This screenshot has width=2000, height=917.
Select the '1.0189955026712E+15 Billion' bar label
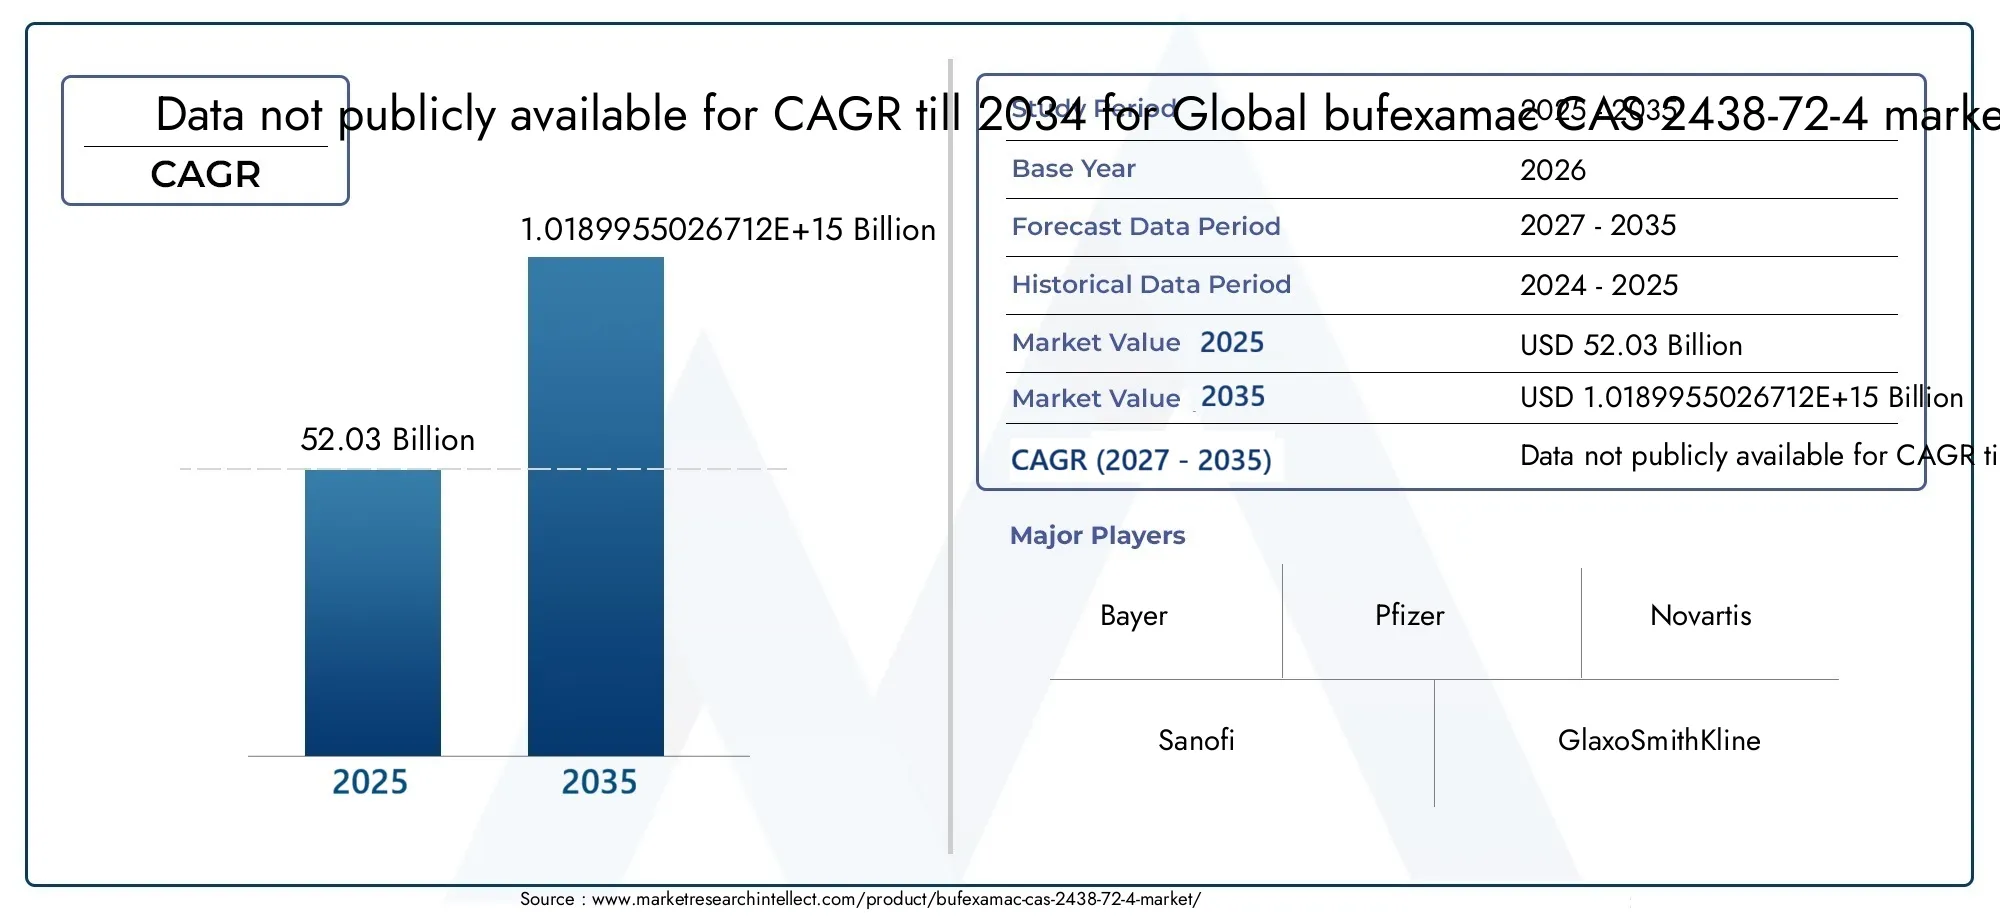(x=728, y=230)
